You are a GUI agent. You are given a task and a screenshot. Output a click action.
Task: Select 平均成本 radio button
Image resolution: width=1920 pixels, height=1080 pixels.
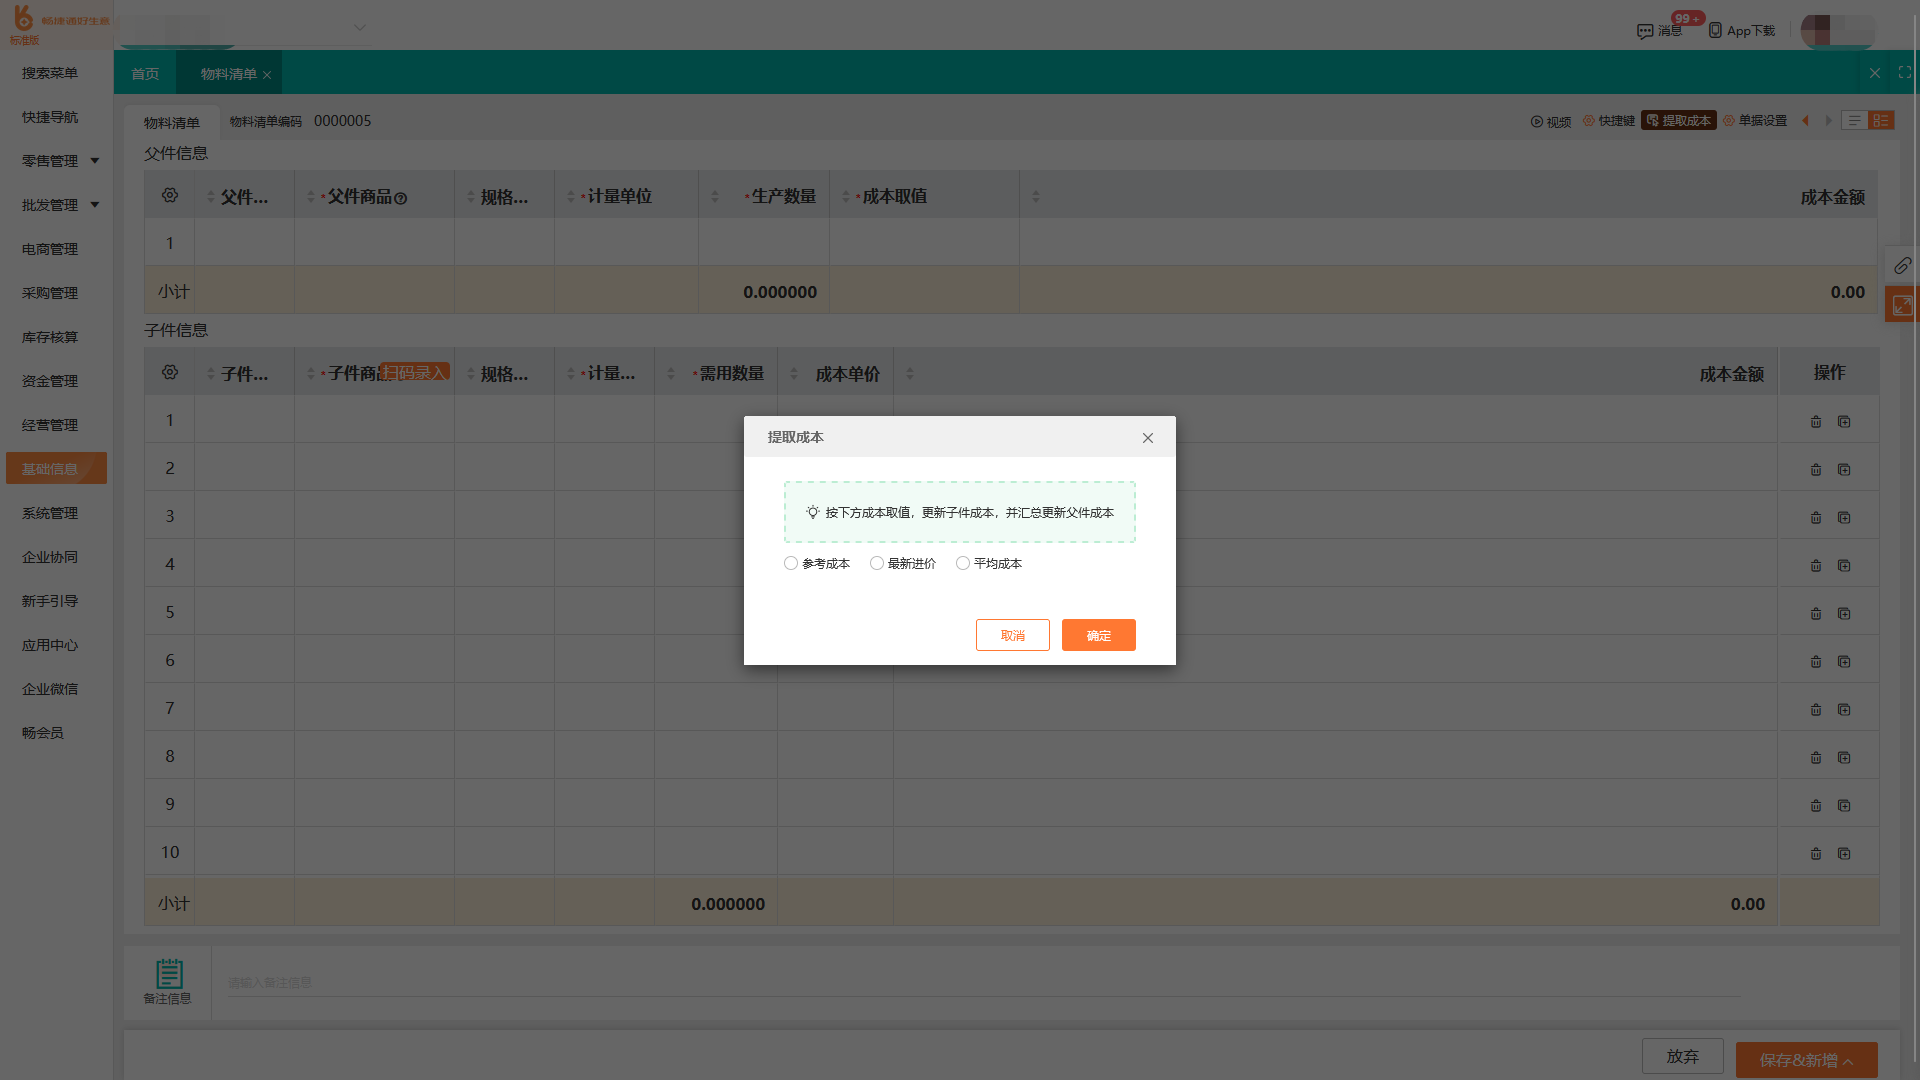(x=961, y=563)
